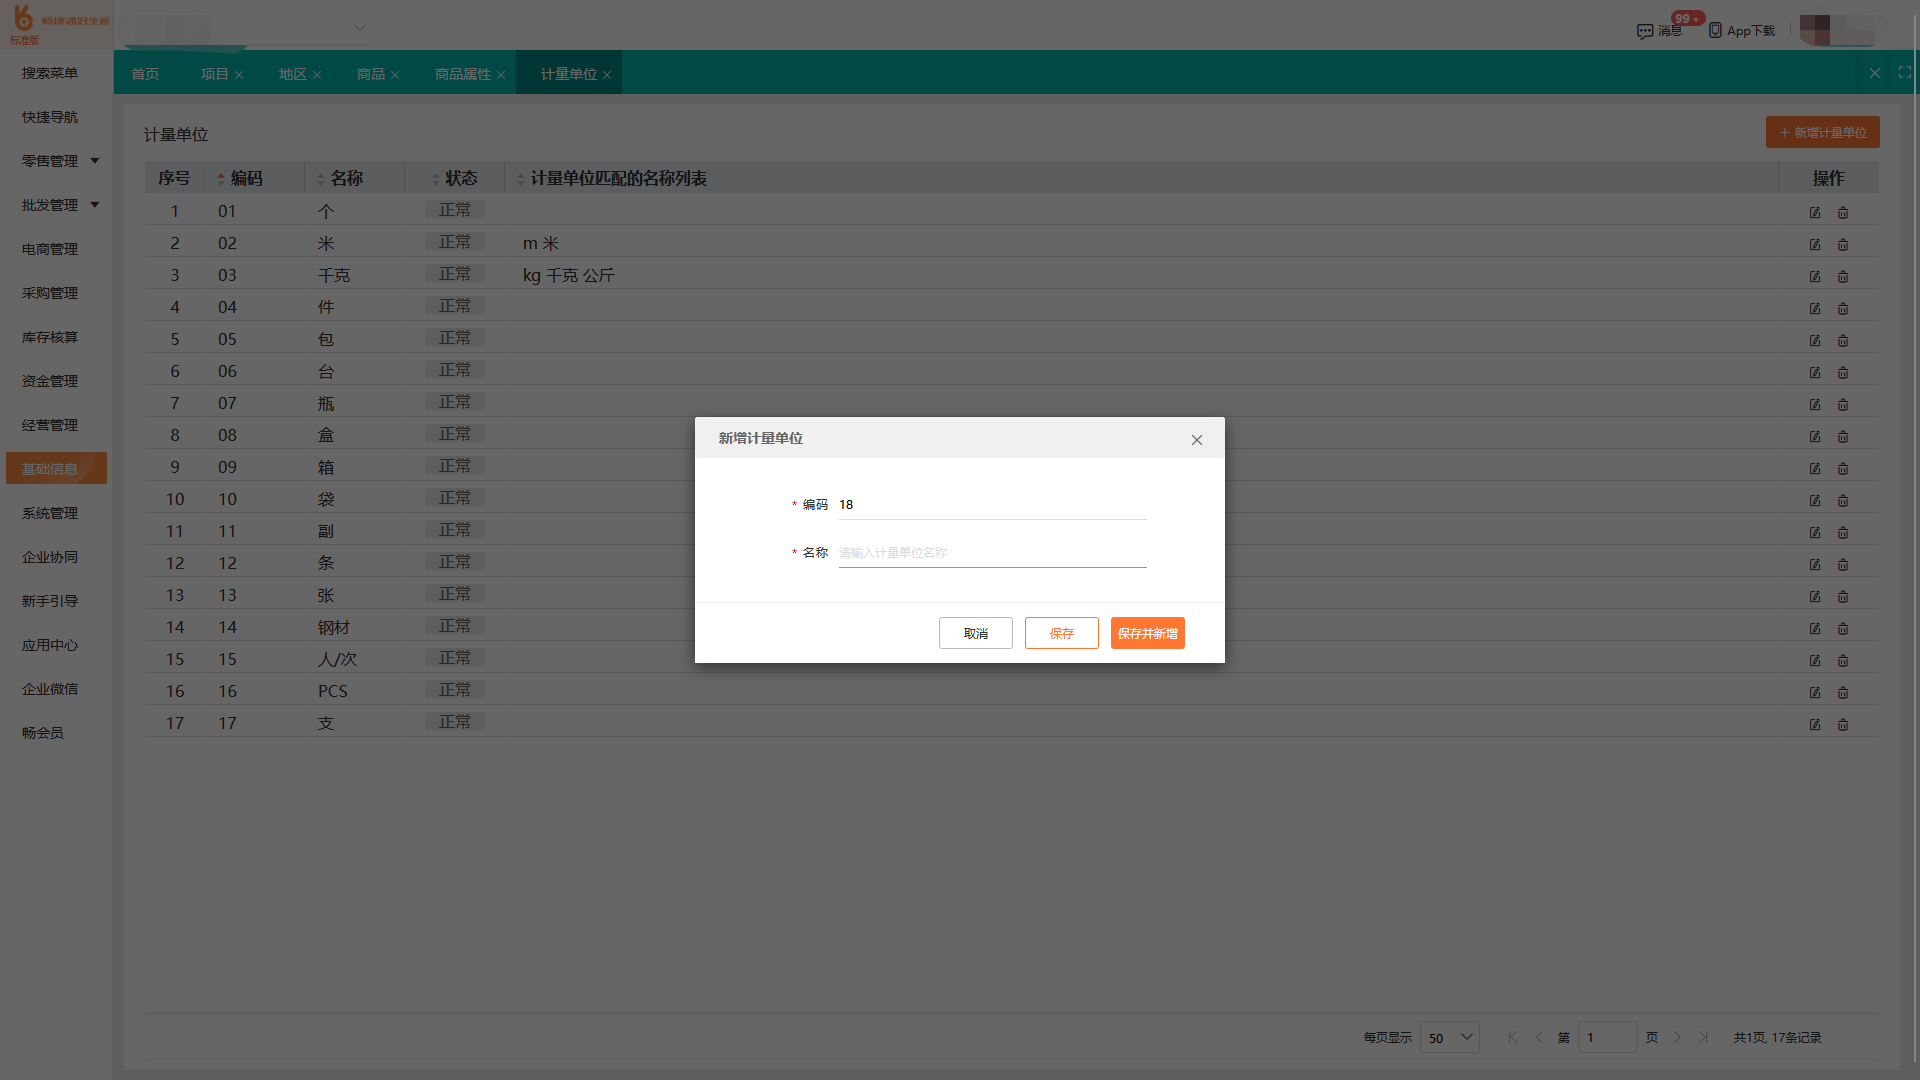Click the delete icon for row 7
Viewport: 1920px width, 1080px height.
pyautogui.click(x=1844, y=404)
